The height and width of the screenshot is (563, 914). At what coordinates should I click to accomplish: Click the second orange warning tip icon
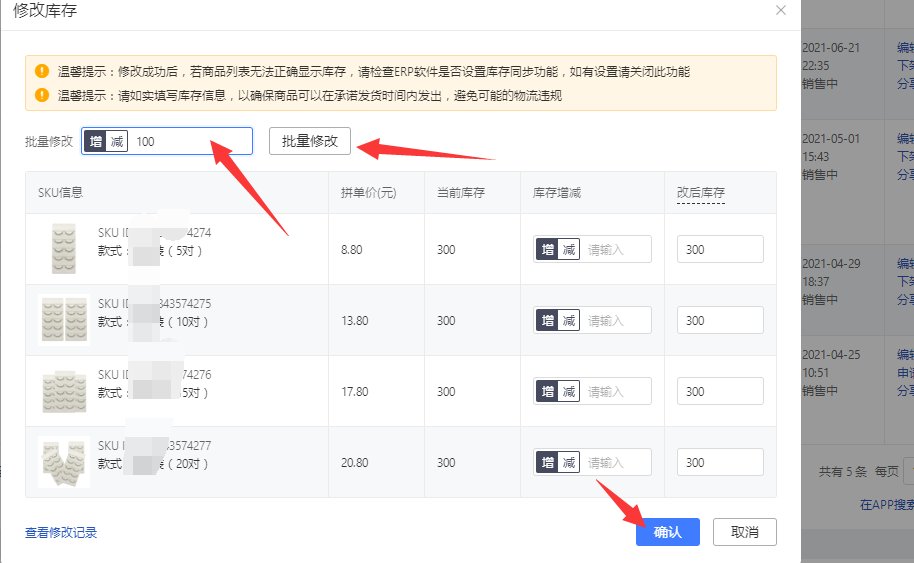(41, 95)
